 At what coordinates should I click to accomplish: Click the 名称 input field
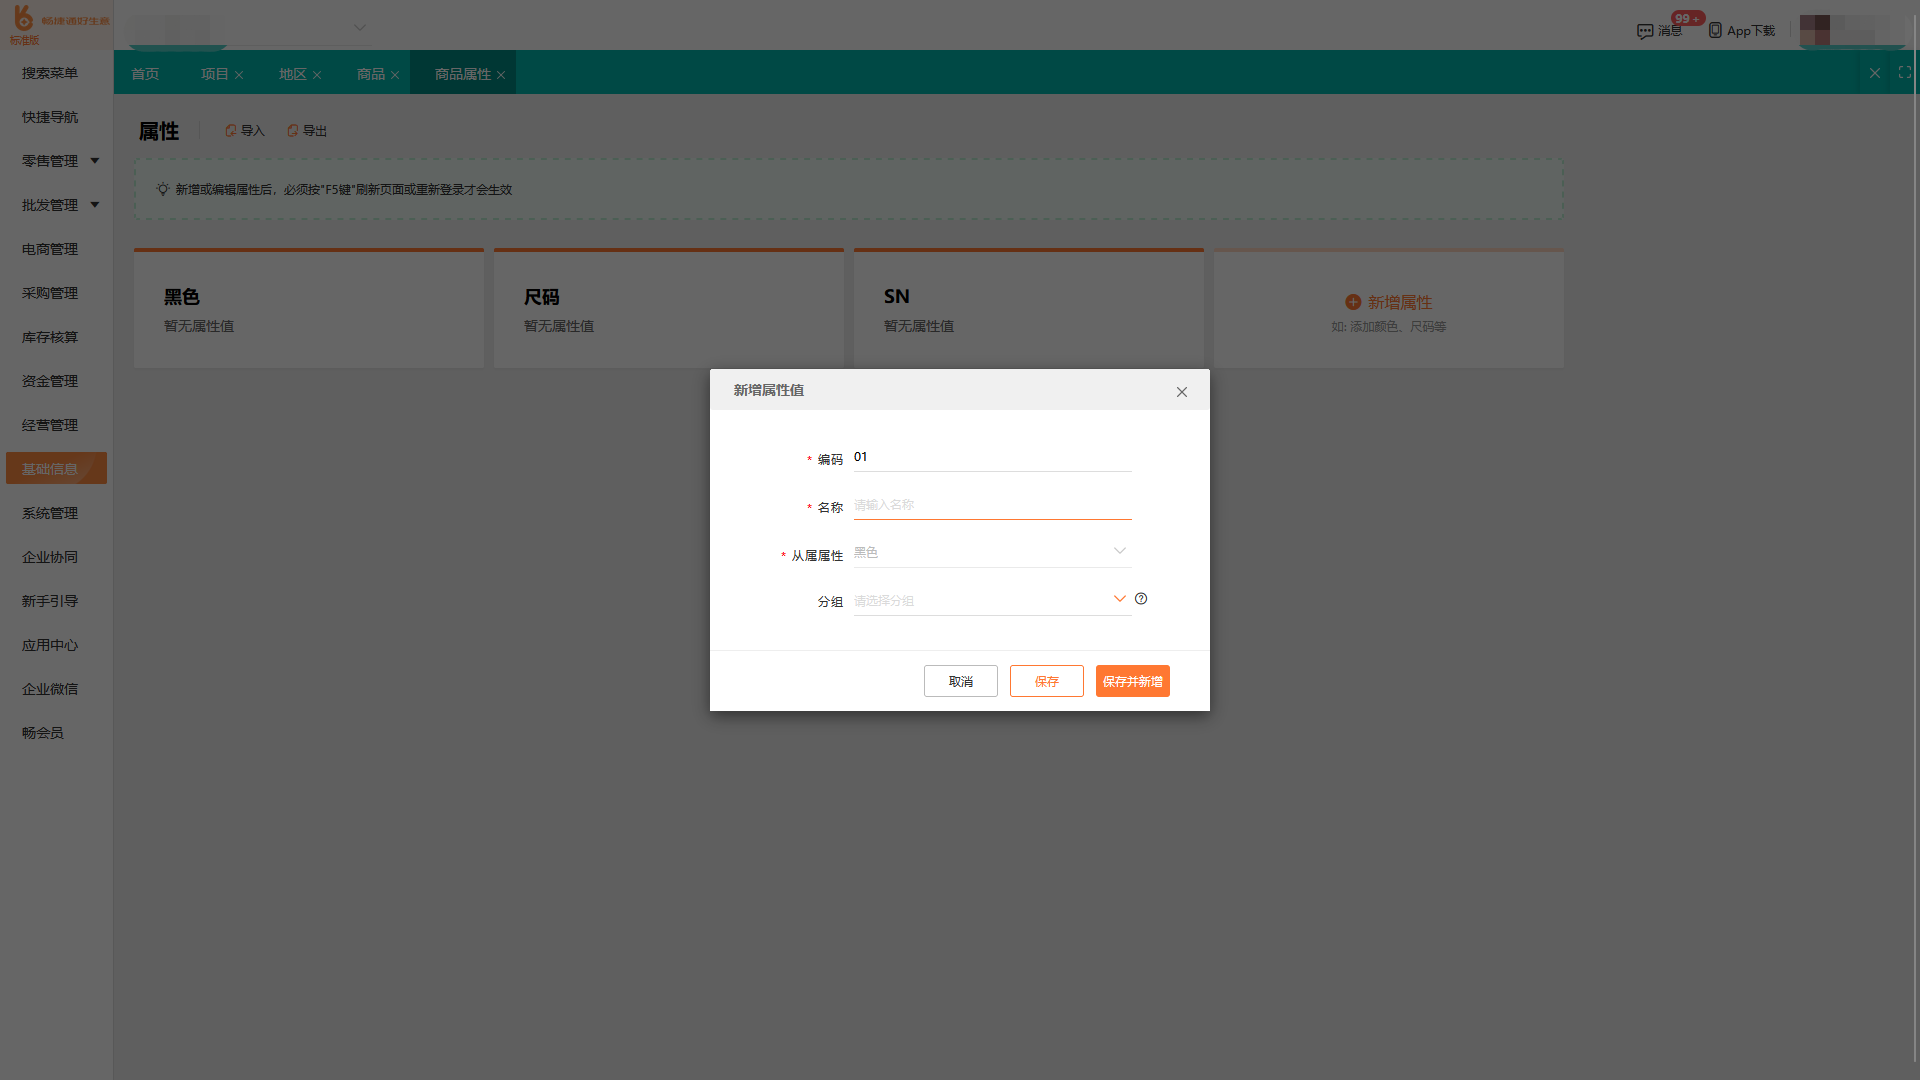click(992, 505)
